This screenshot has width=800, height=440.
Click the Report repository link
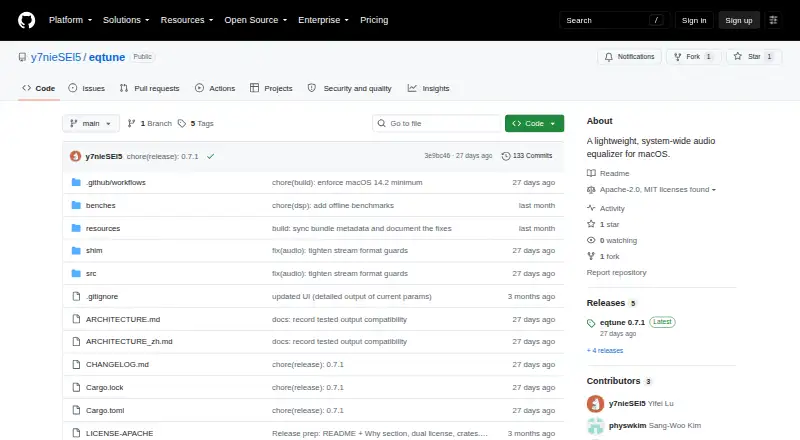click(616, 273)
